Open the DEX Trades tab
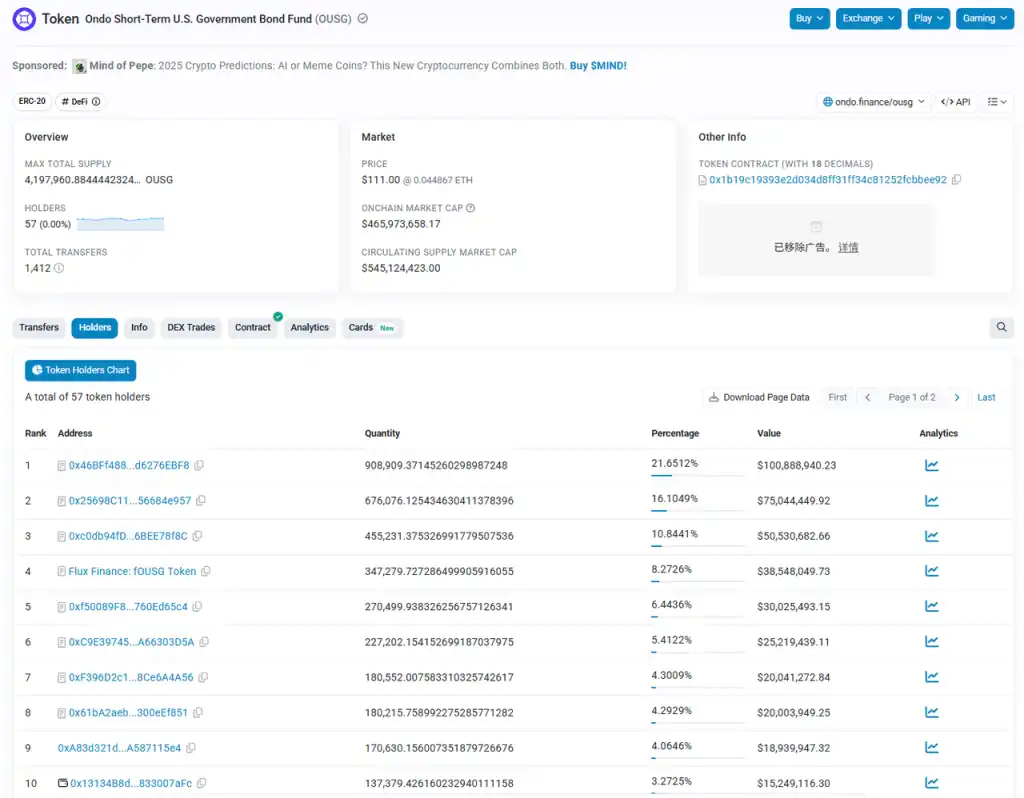The width and height of the screenshot is (1024, 798). point(191,328)
